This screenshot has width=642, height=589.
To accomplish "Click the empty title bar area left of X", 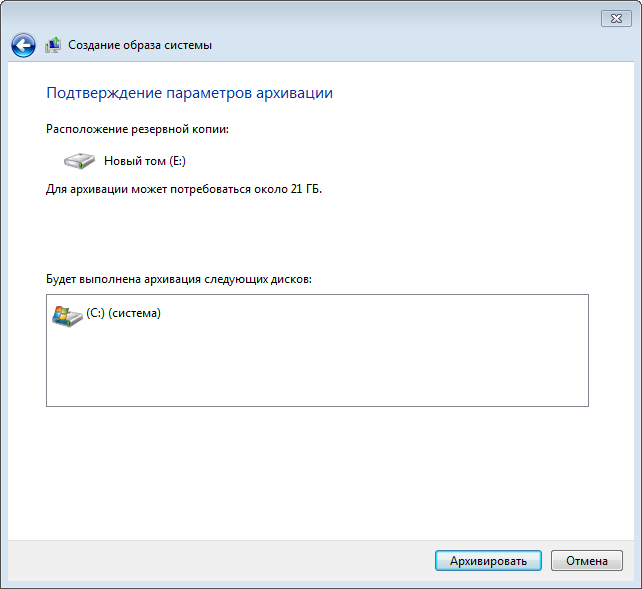I will tap(300, 18).
